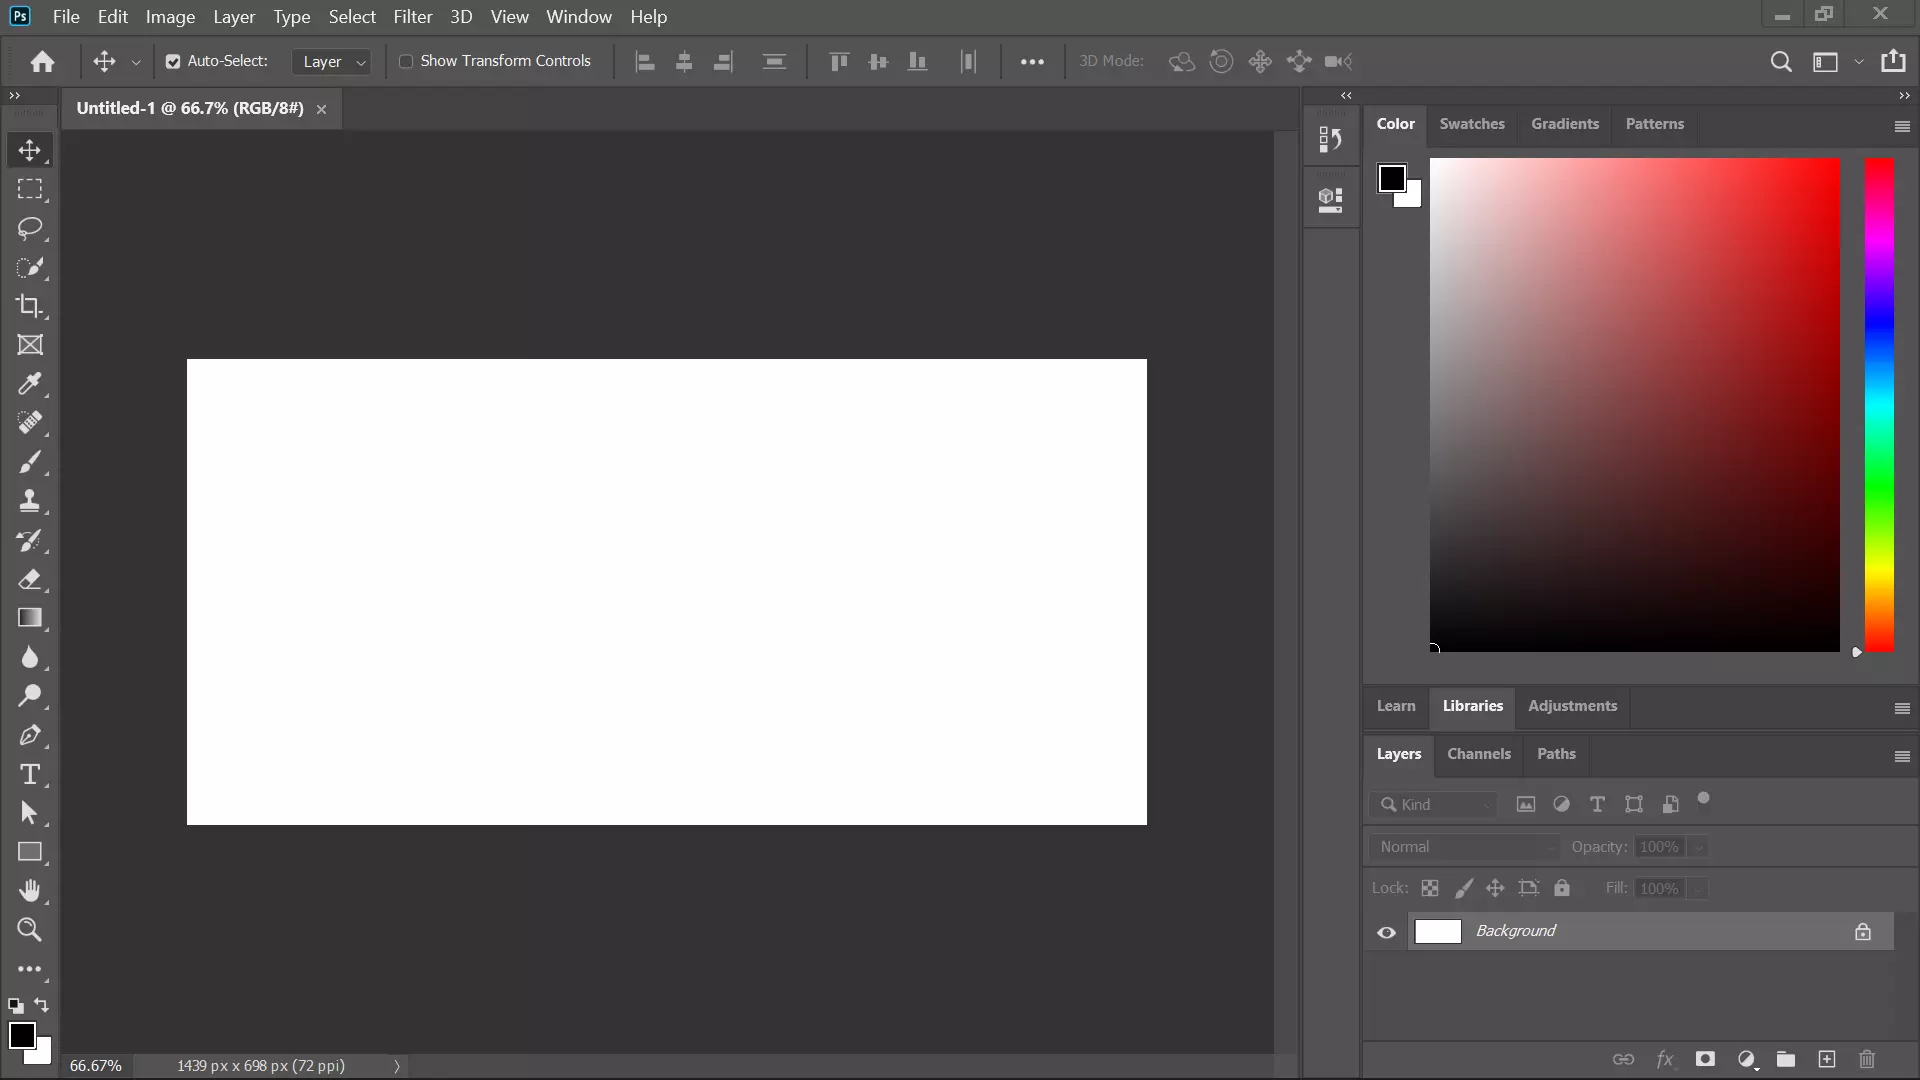
Task: Open the Swatches panel tab
Action: pyautogui.click(x=1473, y=123)
